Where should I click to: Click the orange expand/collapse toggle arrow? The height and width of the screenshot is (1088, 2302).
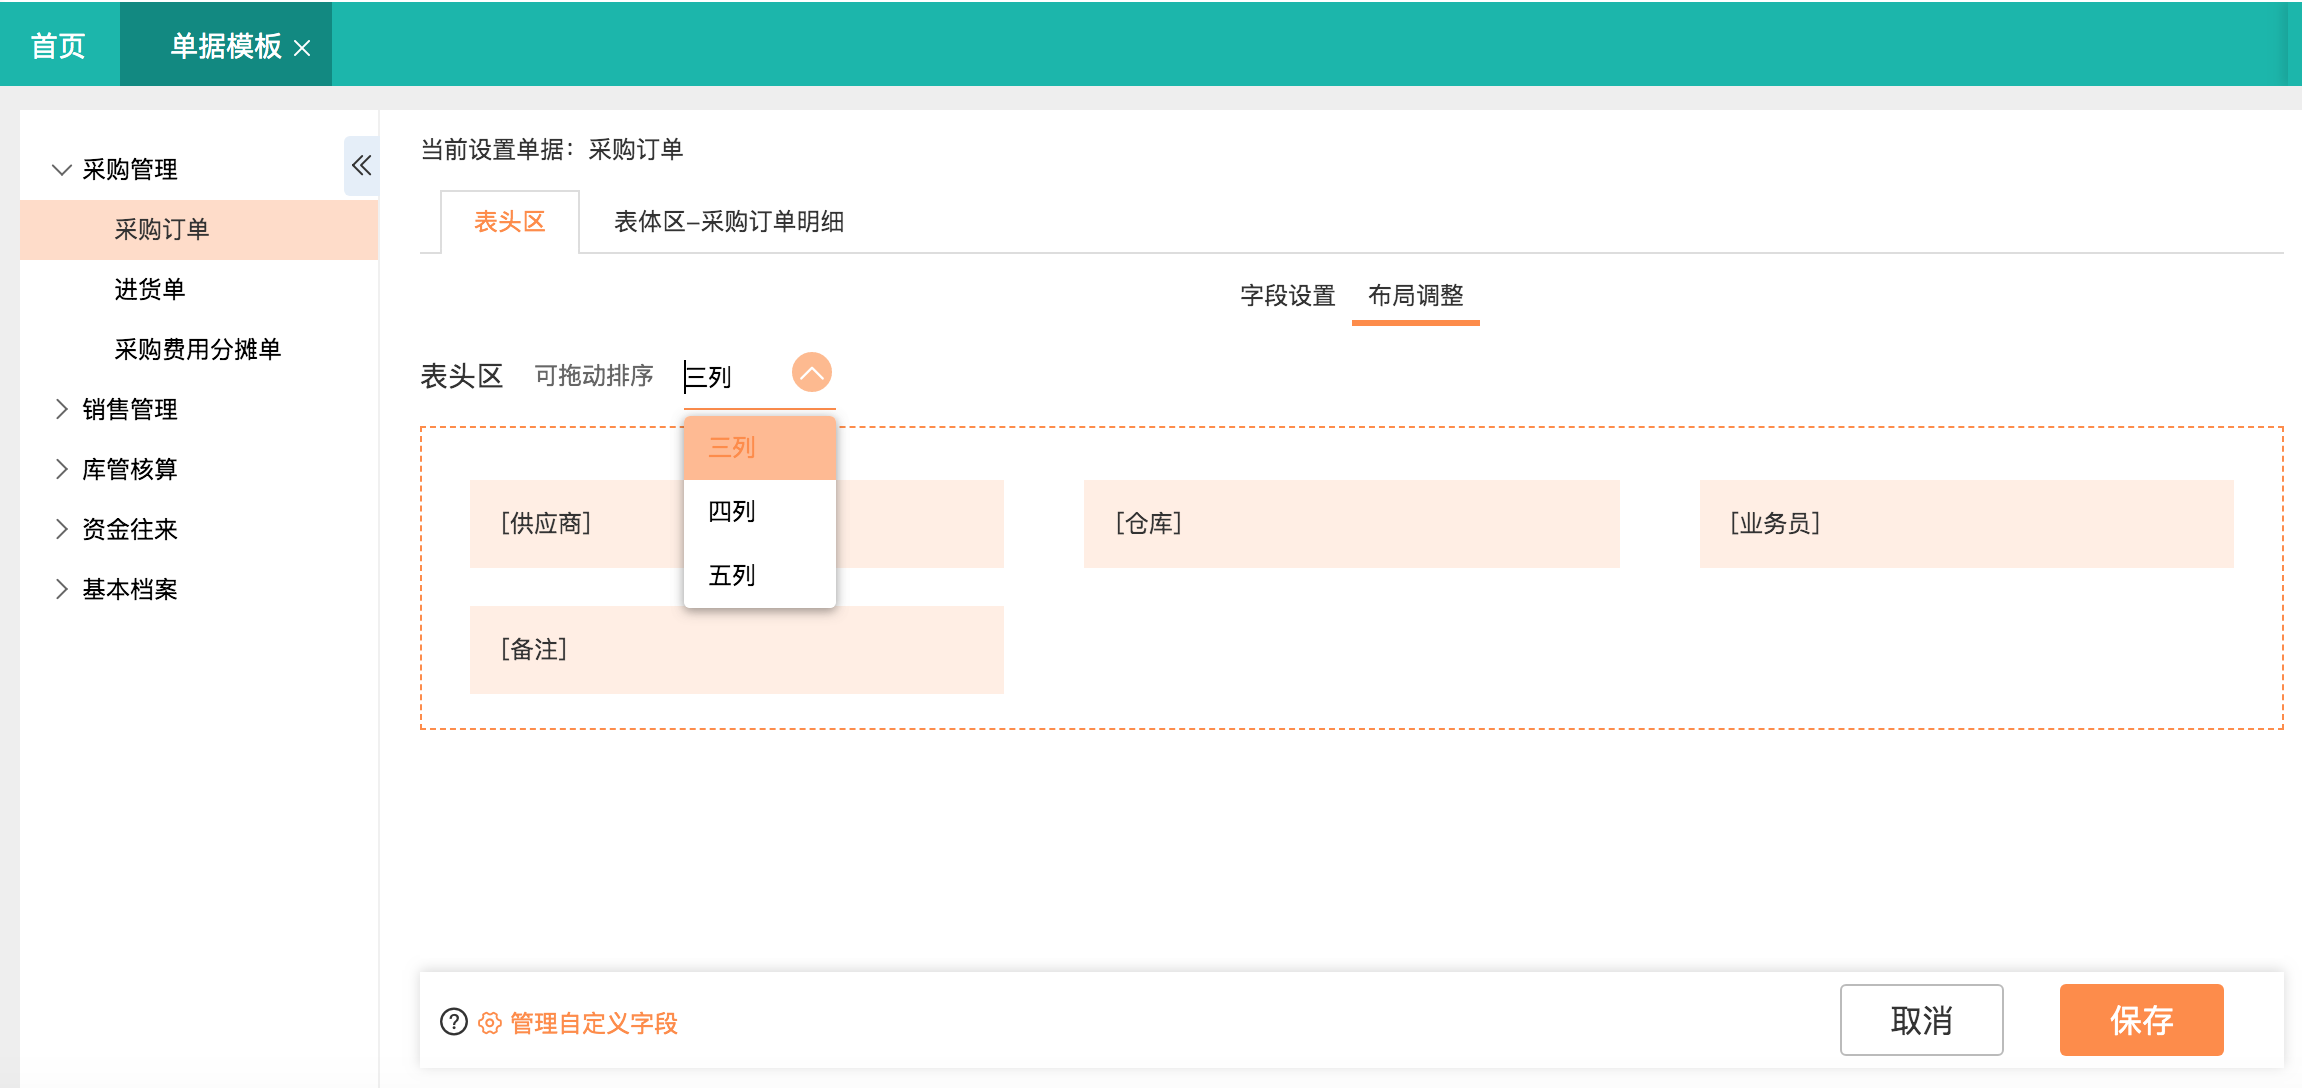point(812,374)
